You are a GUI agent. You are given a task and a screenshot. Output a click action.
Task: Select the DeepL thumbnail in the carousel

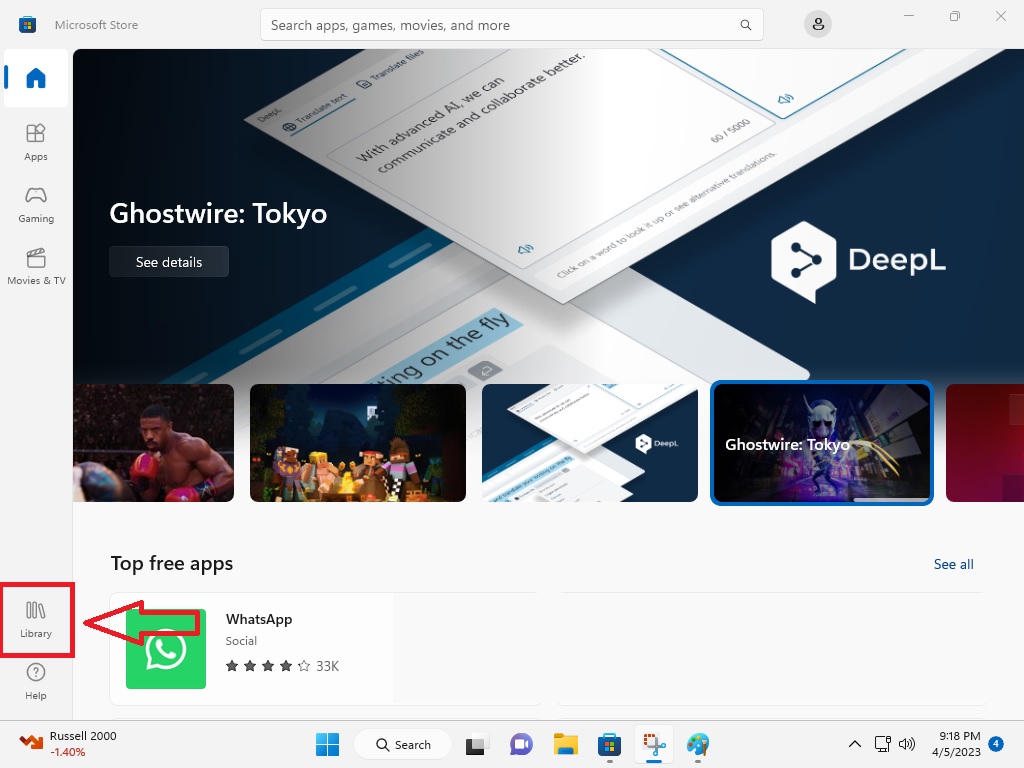590,443
